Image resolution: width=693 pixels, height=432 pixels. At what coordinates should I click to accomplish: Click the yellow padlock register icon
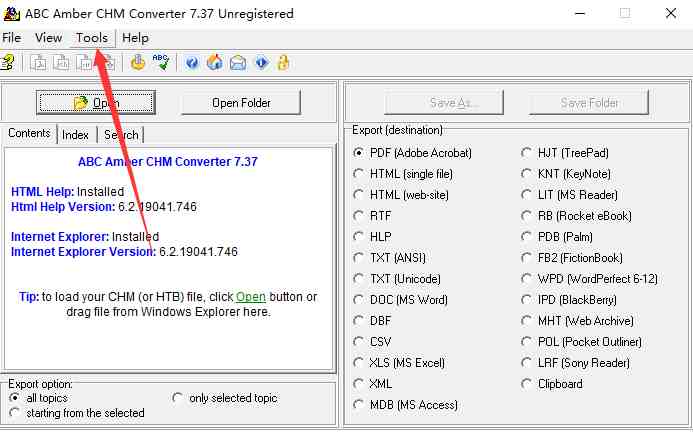click(x=284, y=63)
